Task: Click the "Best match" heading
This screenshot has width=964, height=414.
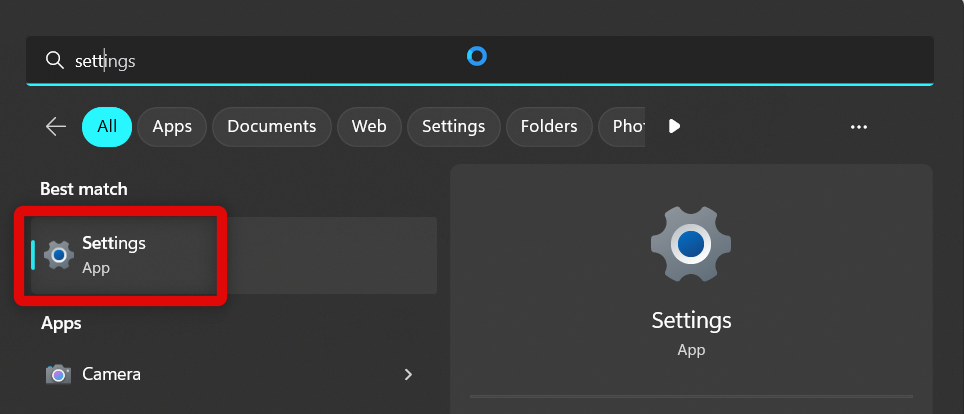Action: click(x=84, y=189)
